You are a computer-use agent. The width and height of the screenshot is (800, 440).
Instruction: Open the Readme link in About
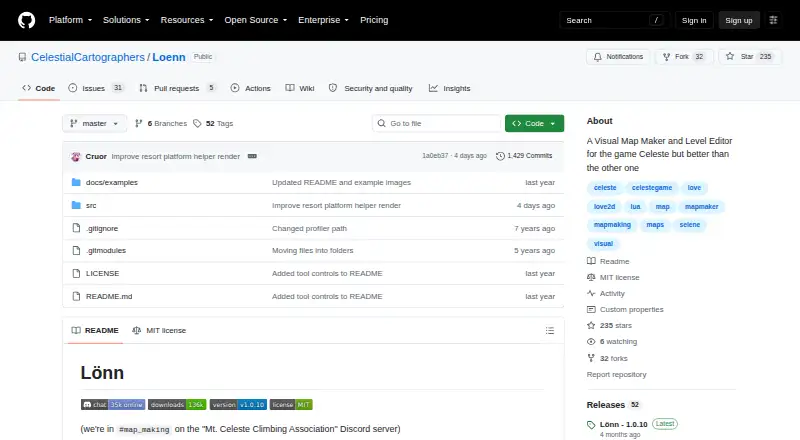[x=608, y=261]
